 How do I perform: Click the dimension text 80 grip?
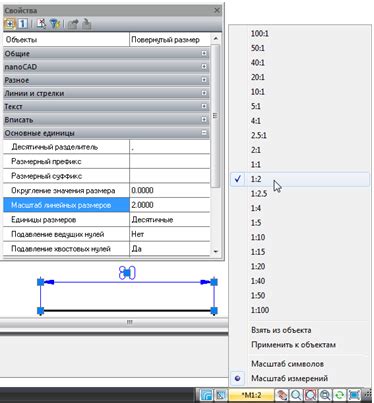click(x=127, y=273)
